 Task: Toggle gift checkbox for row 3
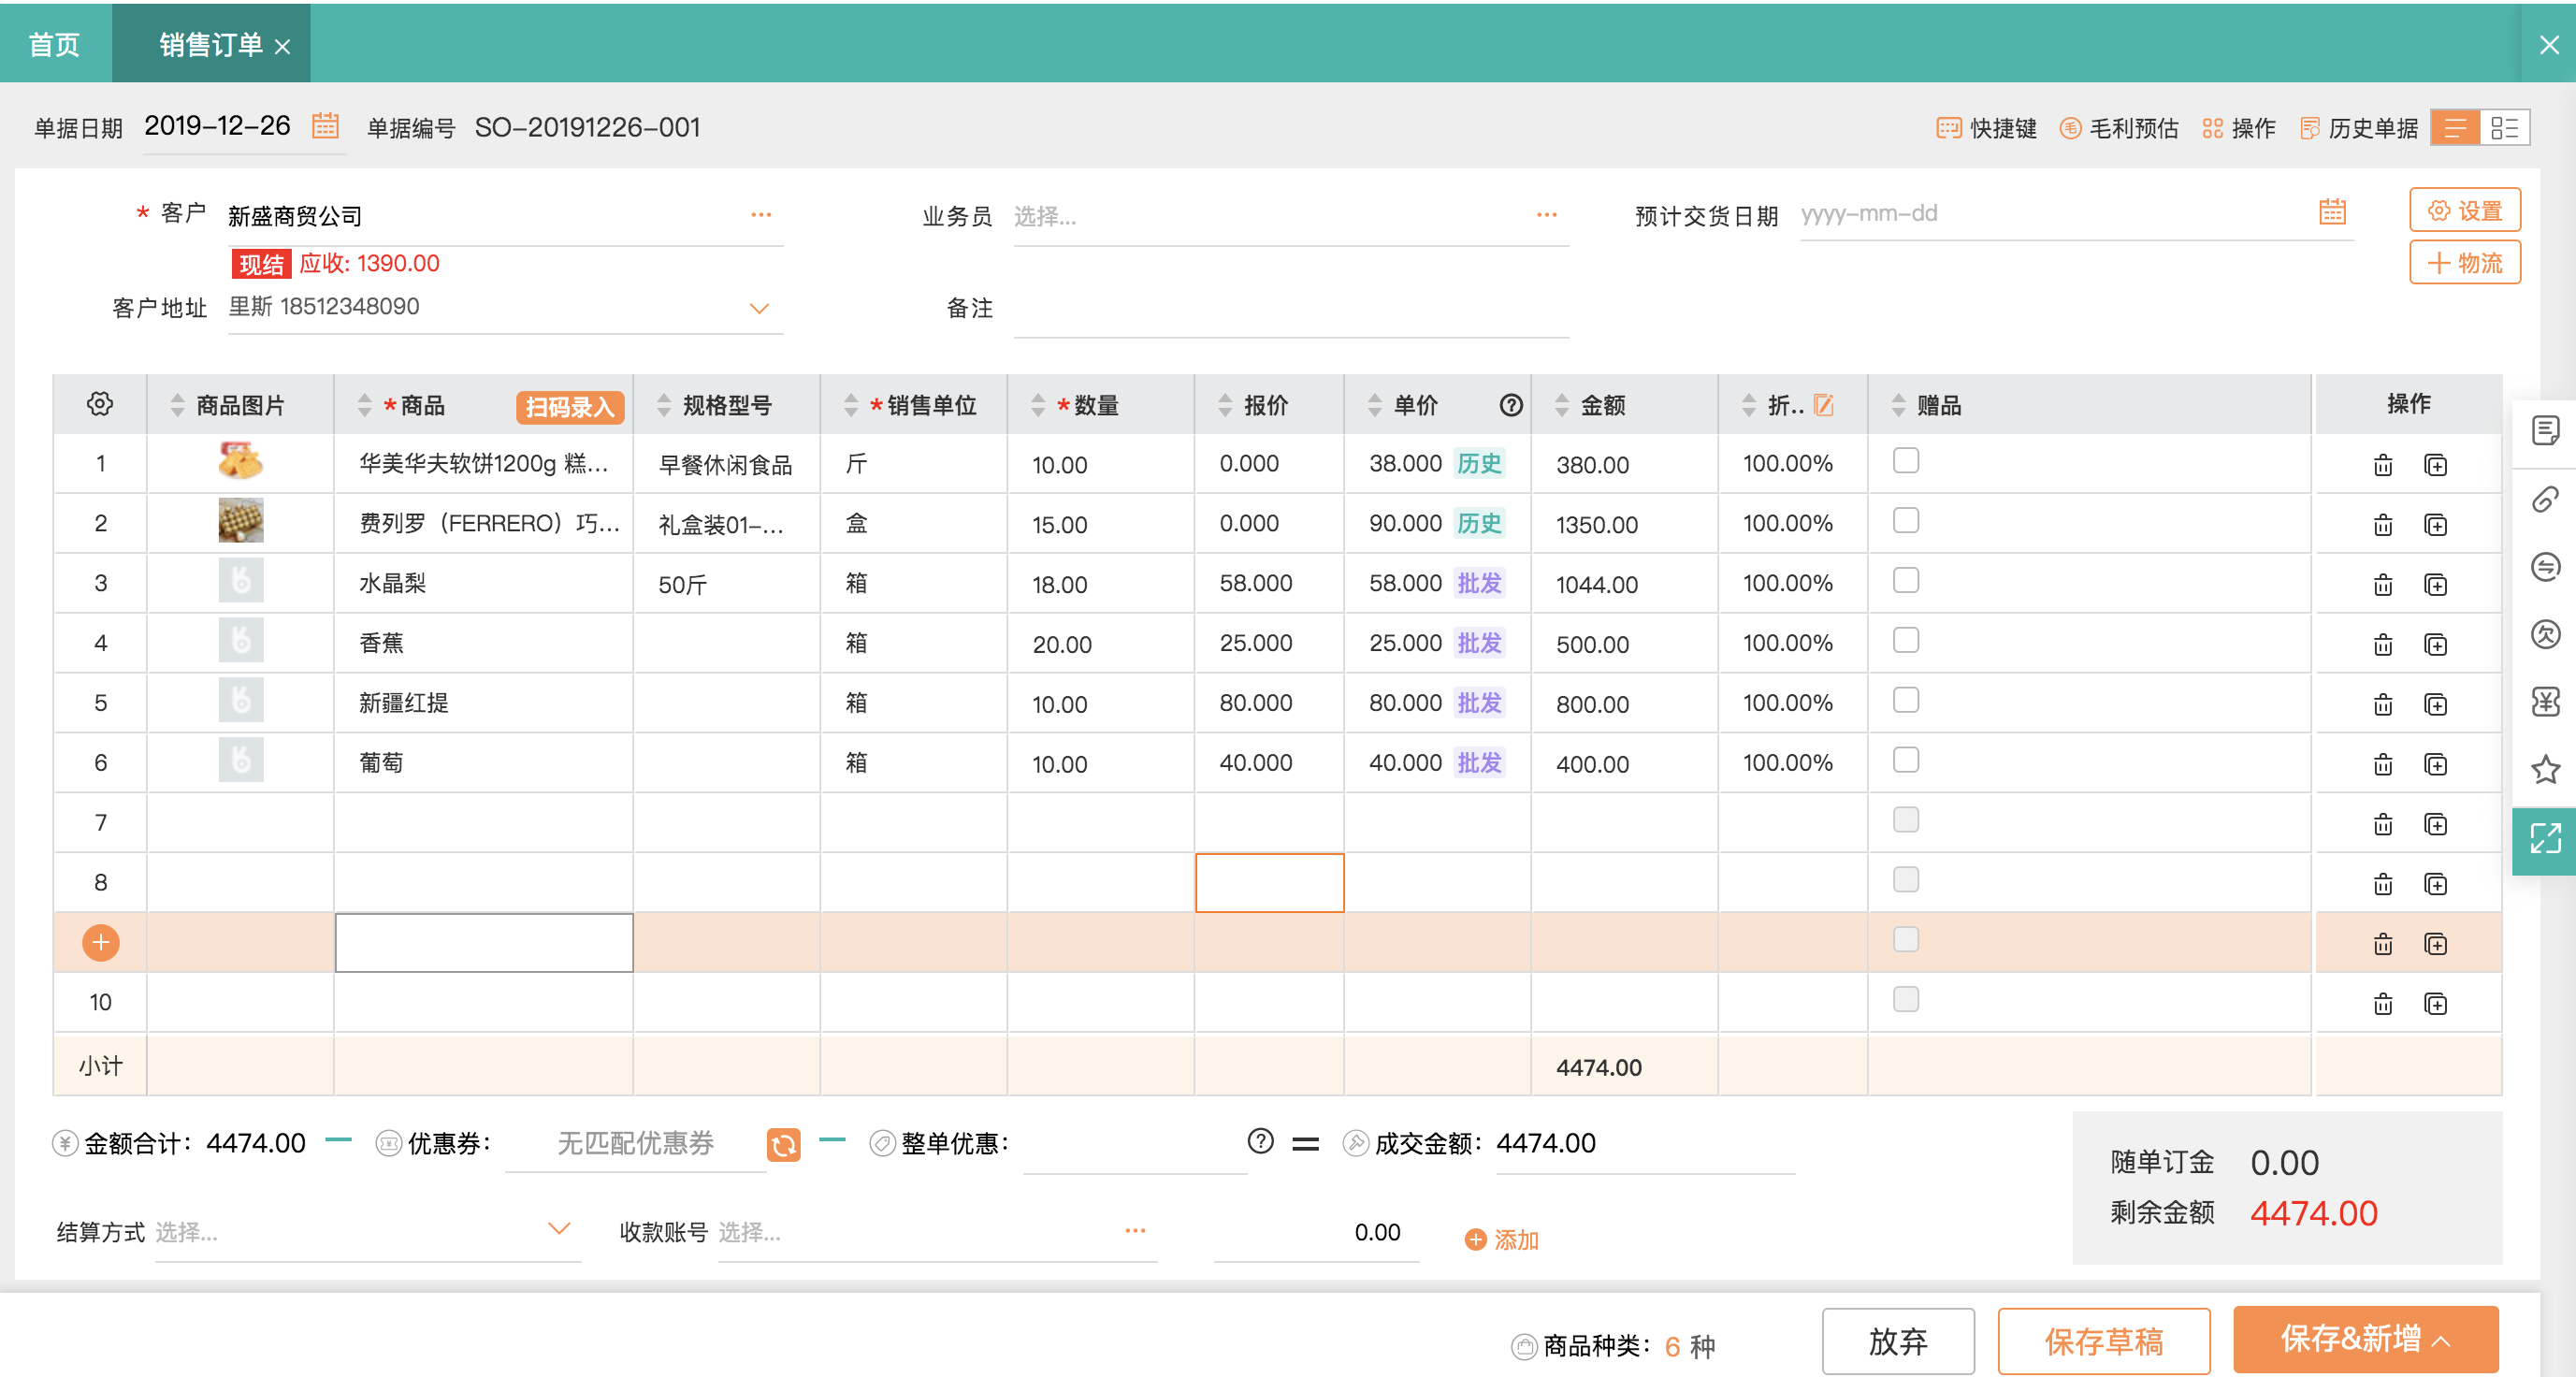coord(1913,583)
